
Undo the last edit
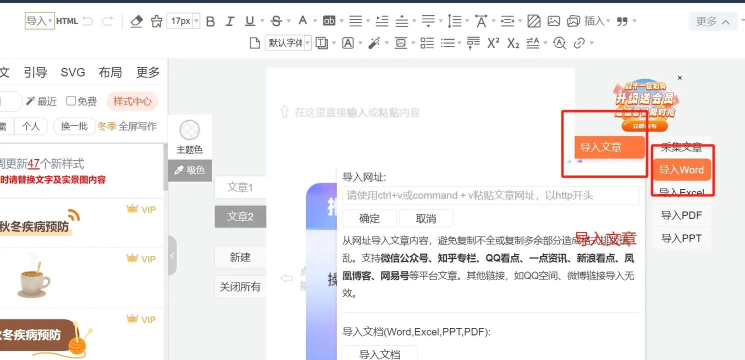[x=87, y=21]
